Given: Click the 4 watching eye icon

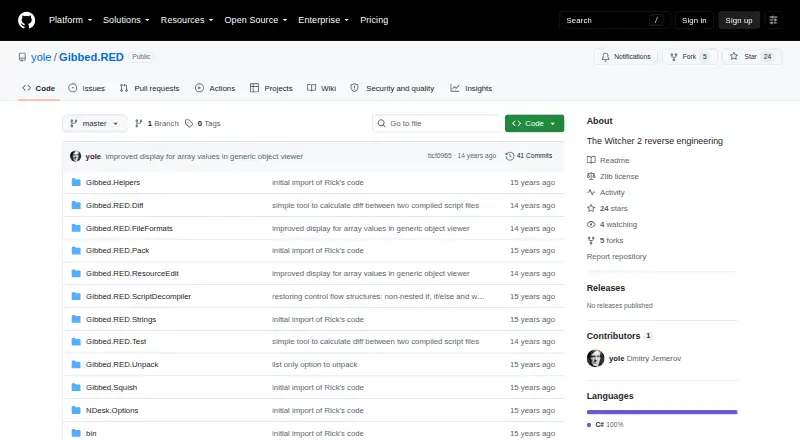Looking at the screenshot, I should tap(591, 225).
